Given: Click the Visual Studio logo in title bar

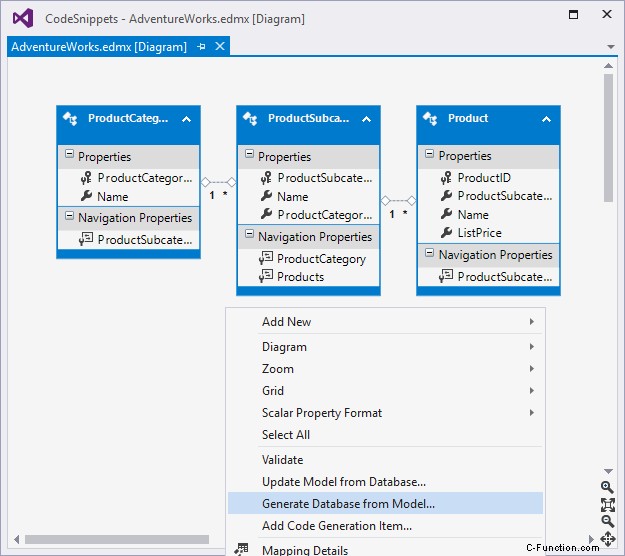Looking at the screenshot, I should (x=22, y=18).
